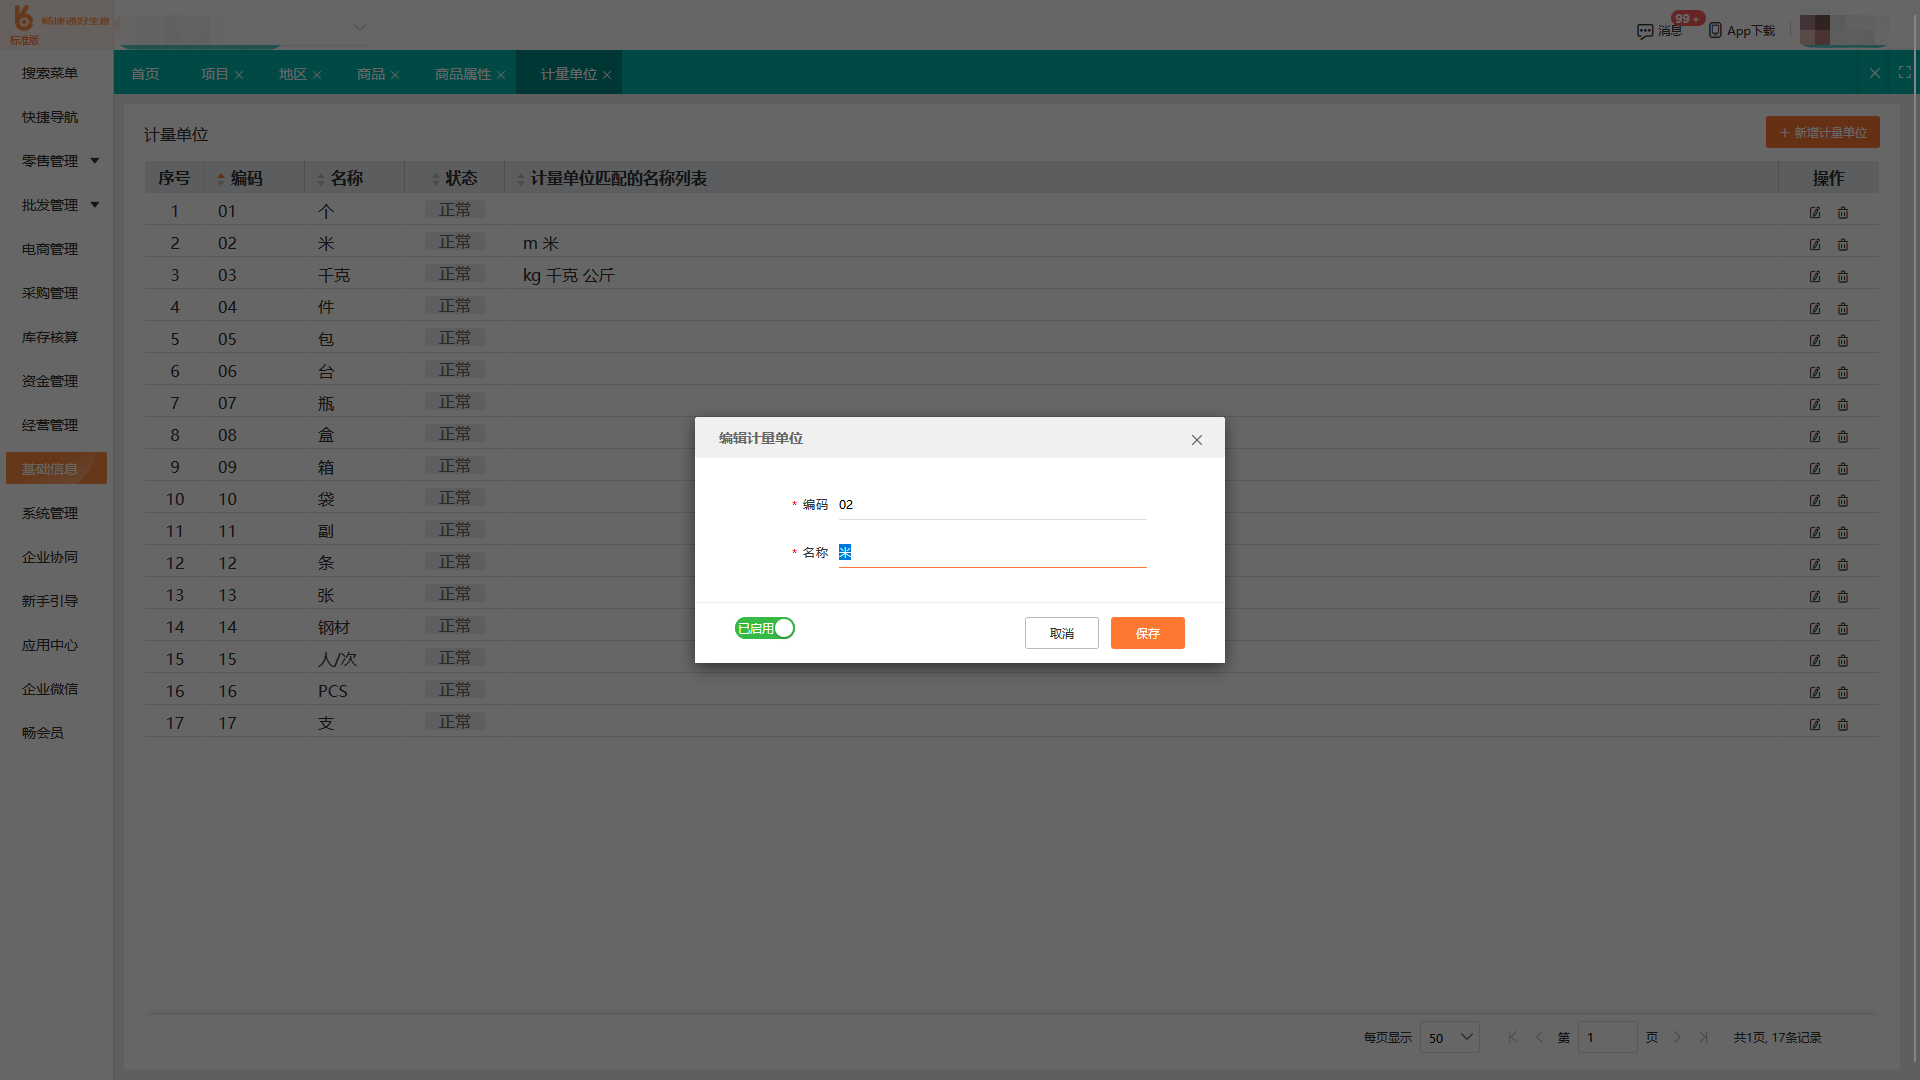1920x1080 pixels.
Task: Click the 保存 button
Action: coord(1147,633)
